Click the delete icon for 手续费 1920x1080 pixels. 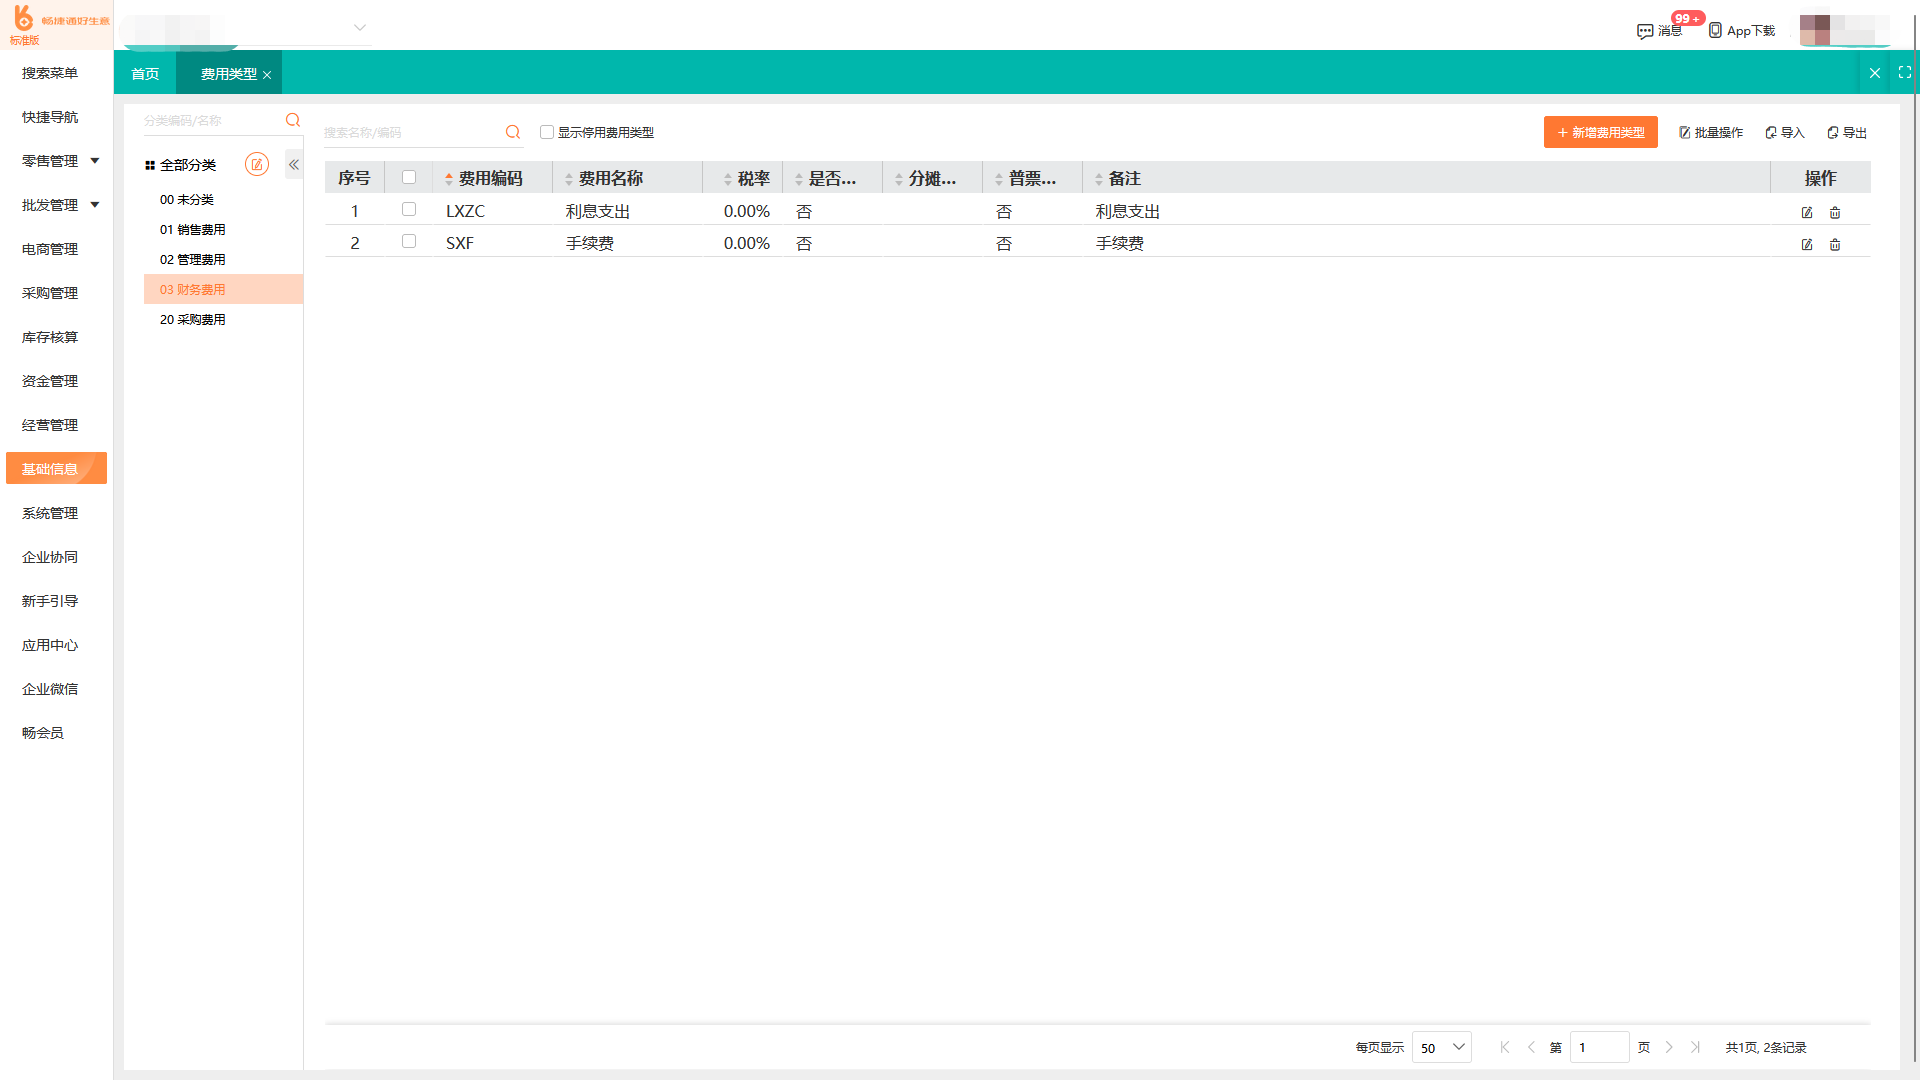(x=1836, y=244)
